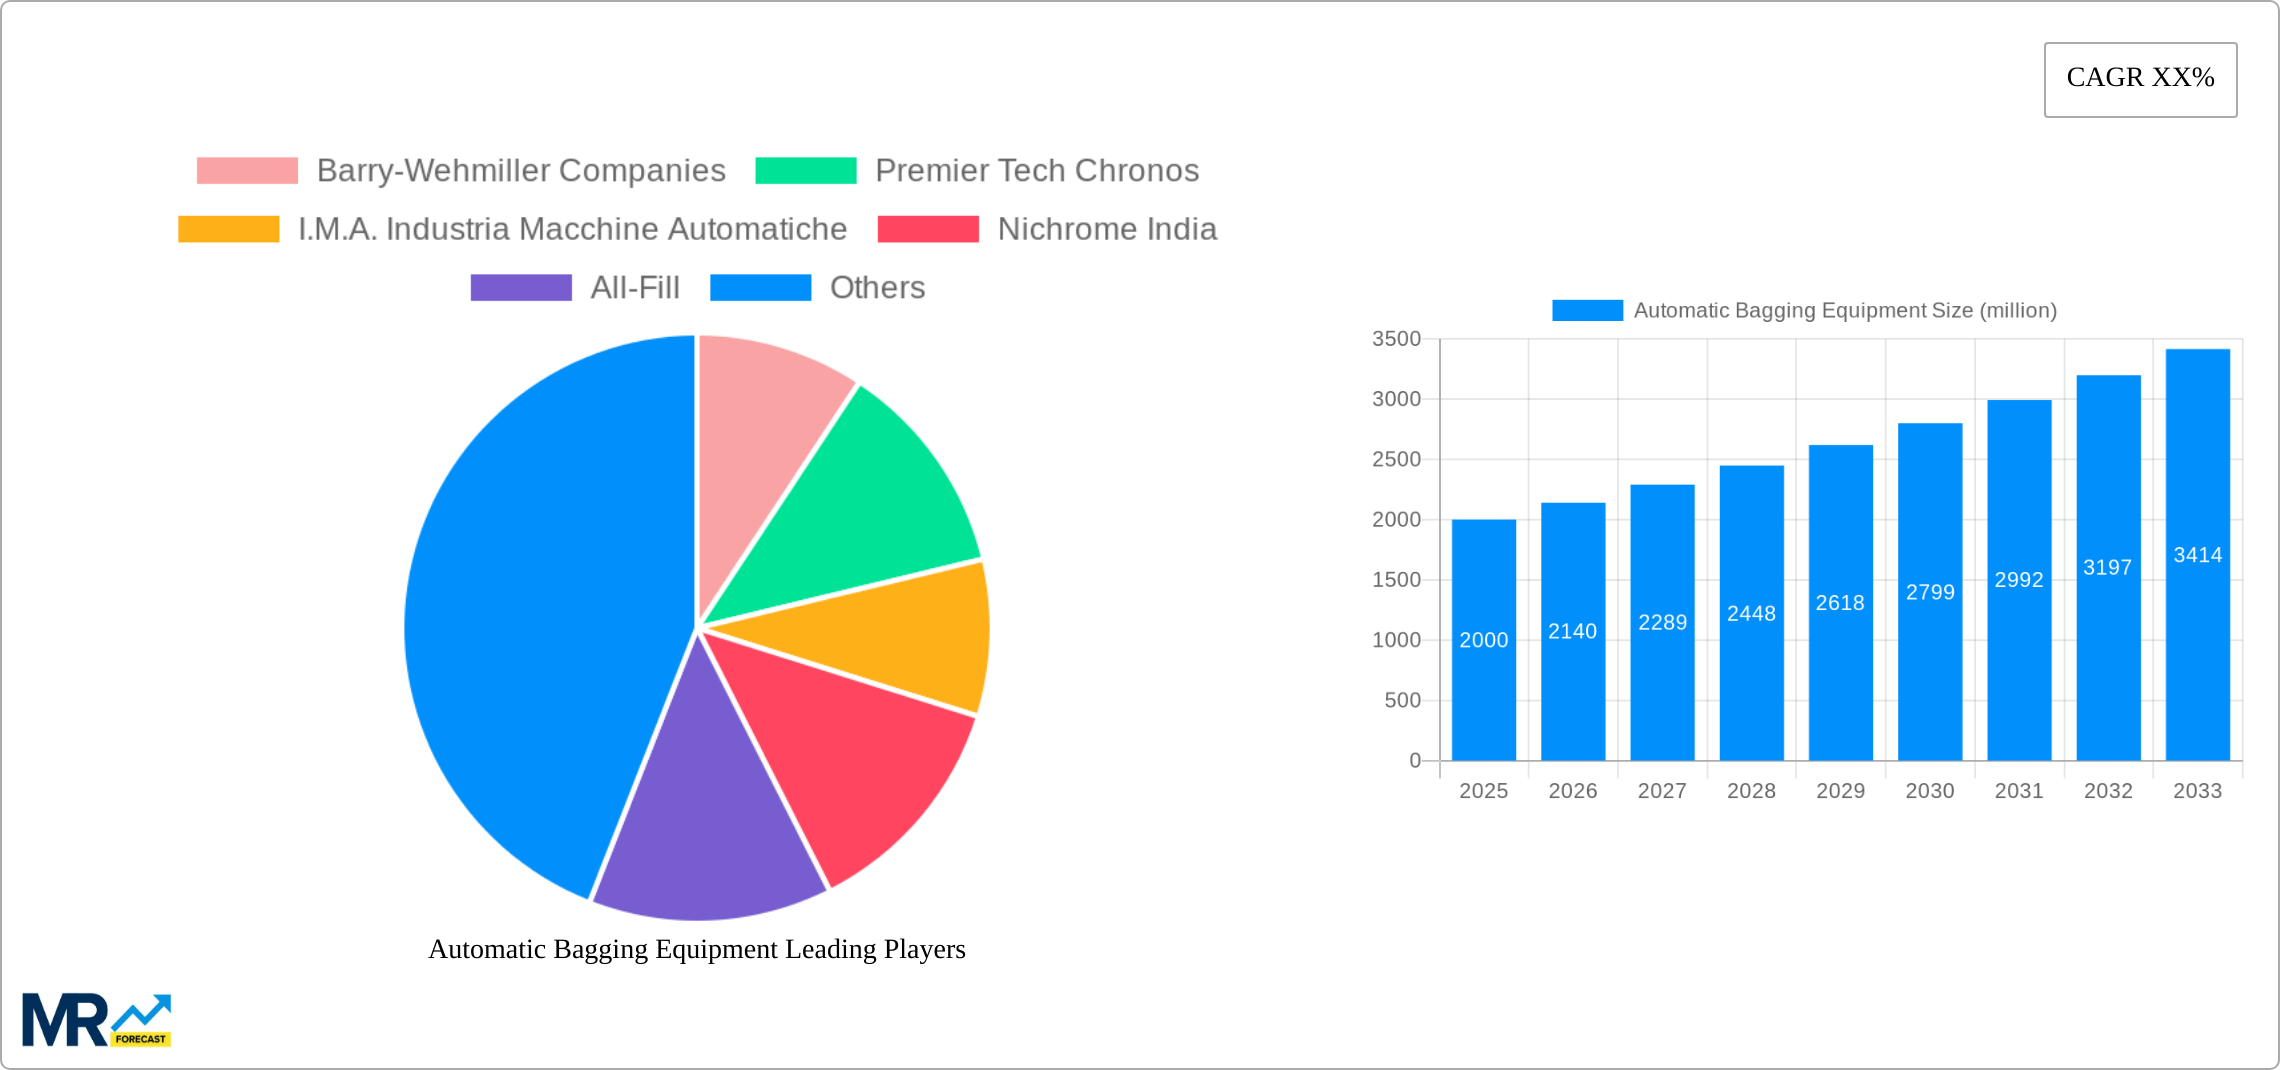Click the All-Fill legend text
Image resolution: width=2280 pixels, height=1070 pixels.
[x=634, y=287]
